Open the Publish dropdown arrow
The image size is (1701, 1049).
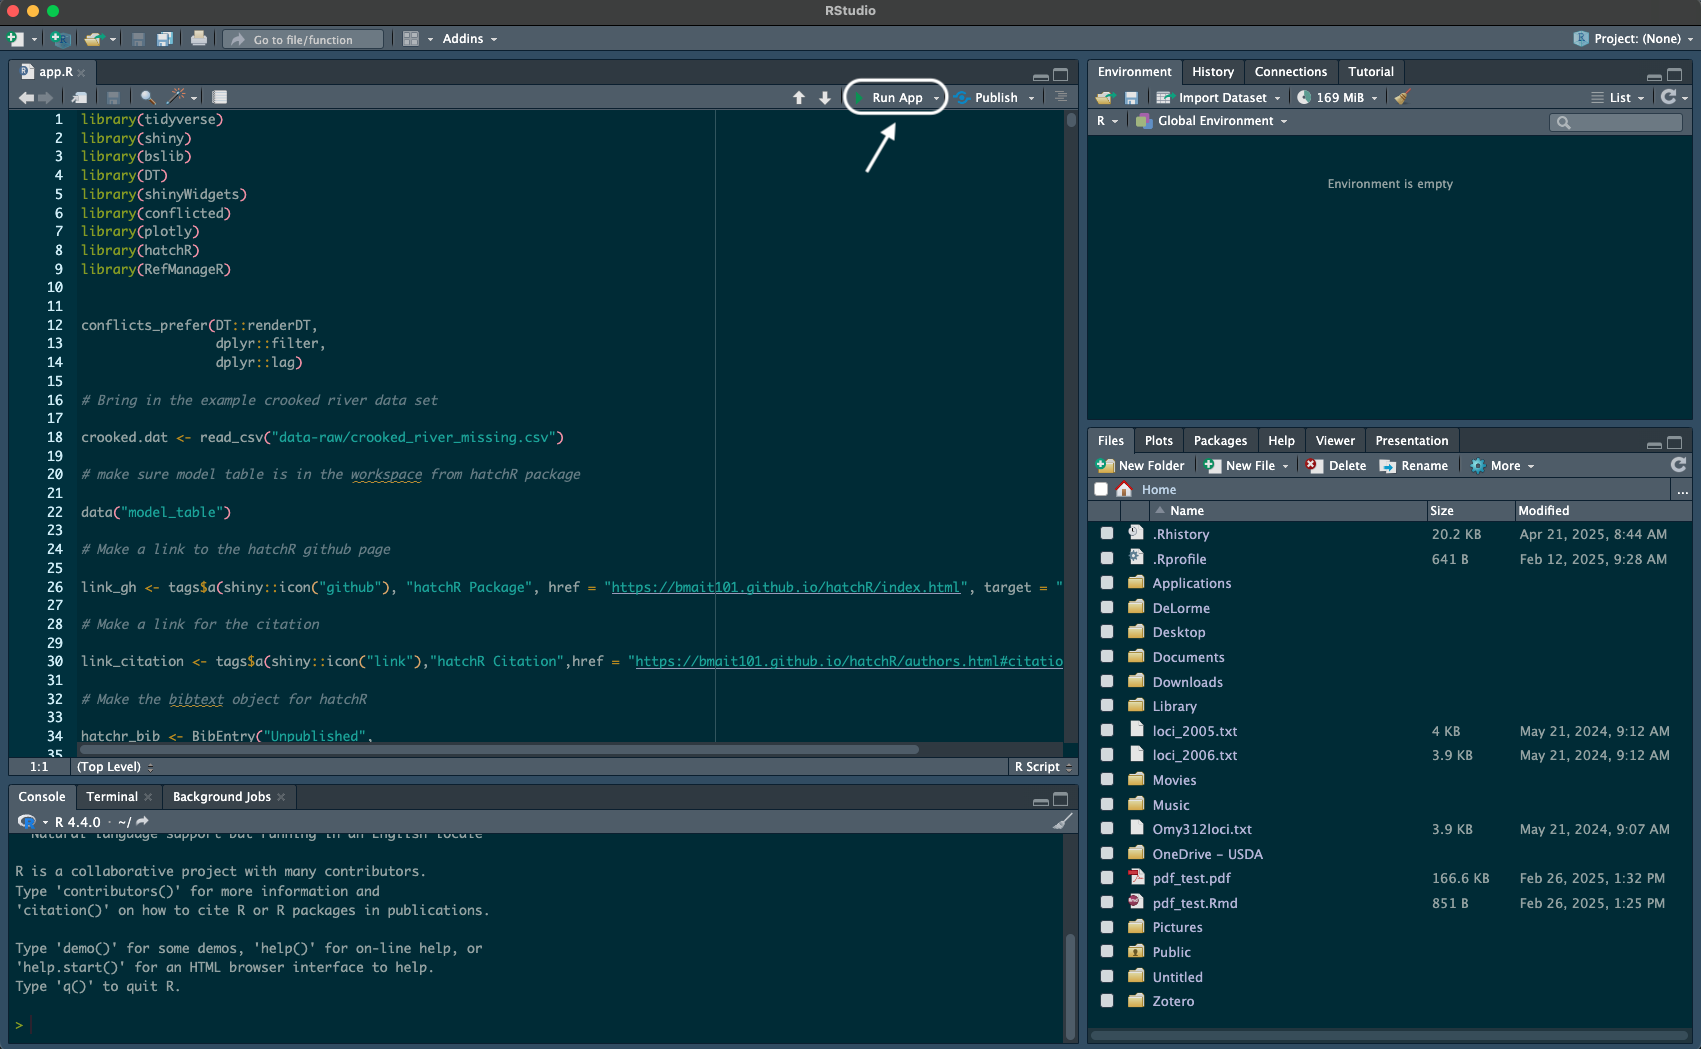pos(1031,98)
